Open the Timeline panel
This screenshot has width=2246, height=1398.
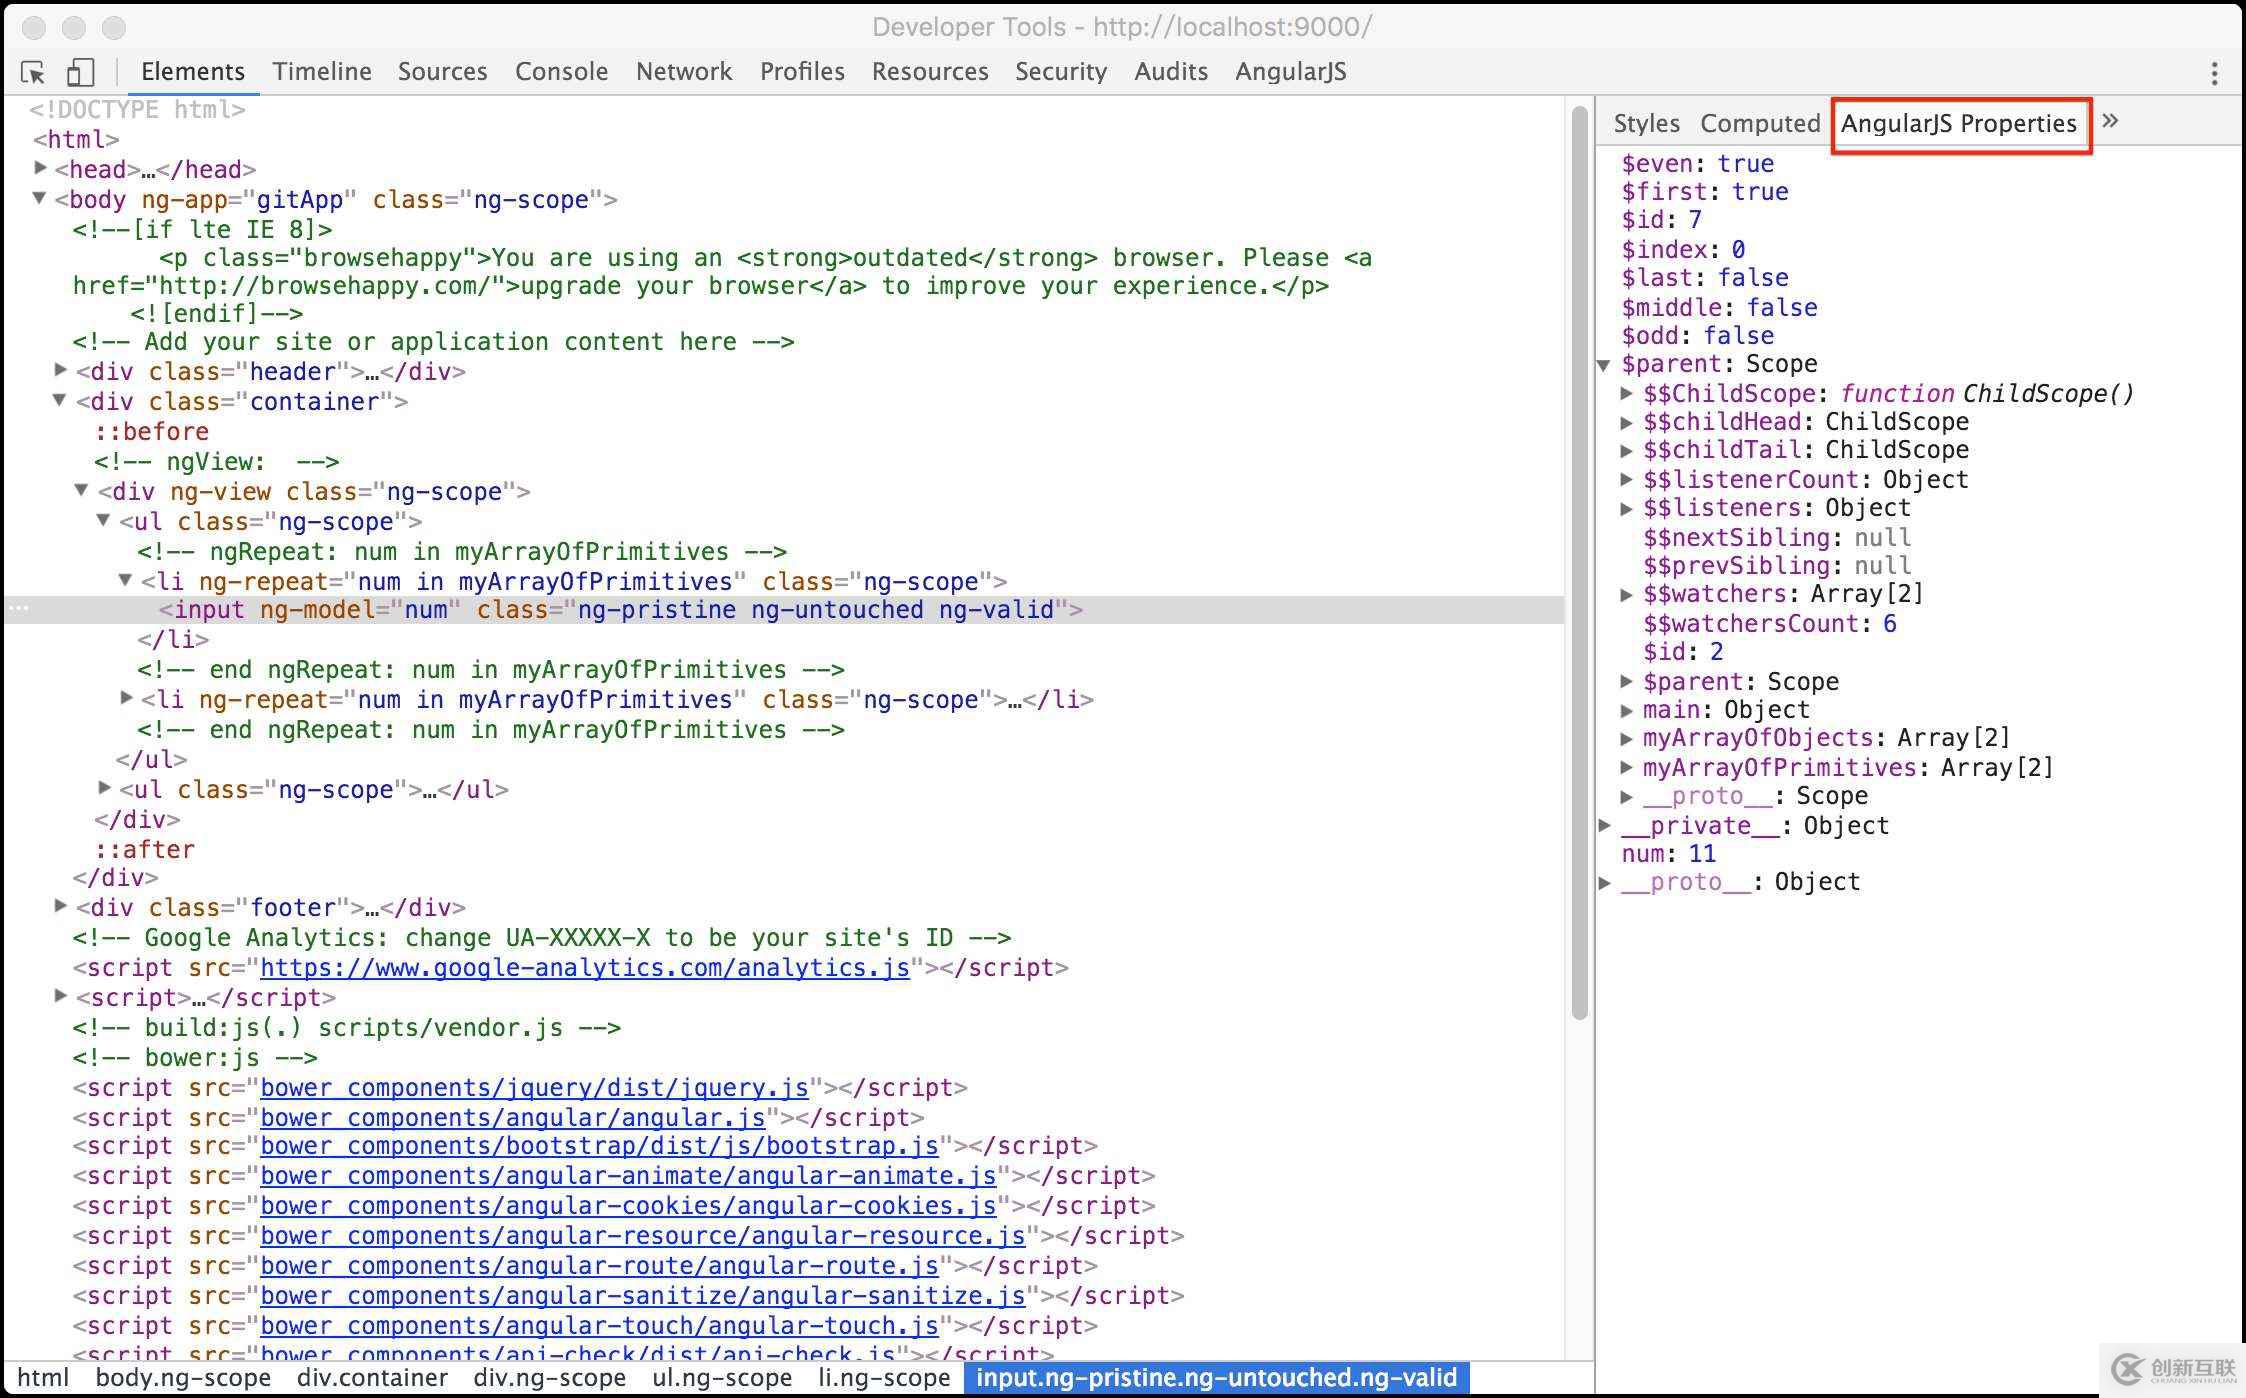click(320, 71)
